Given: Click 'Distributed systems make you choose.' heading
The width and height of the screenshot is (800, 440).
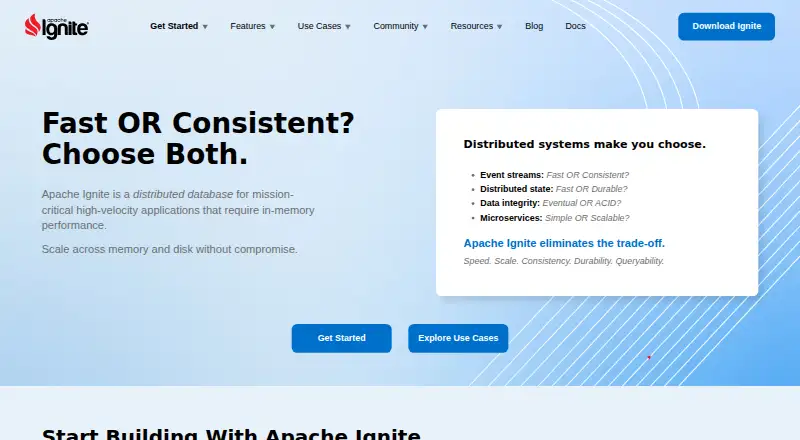Looking at the screenshot, I should [x=585, y=144].
